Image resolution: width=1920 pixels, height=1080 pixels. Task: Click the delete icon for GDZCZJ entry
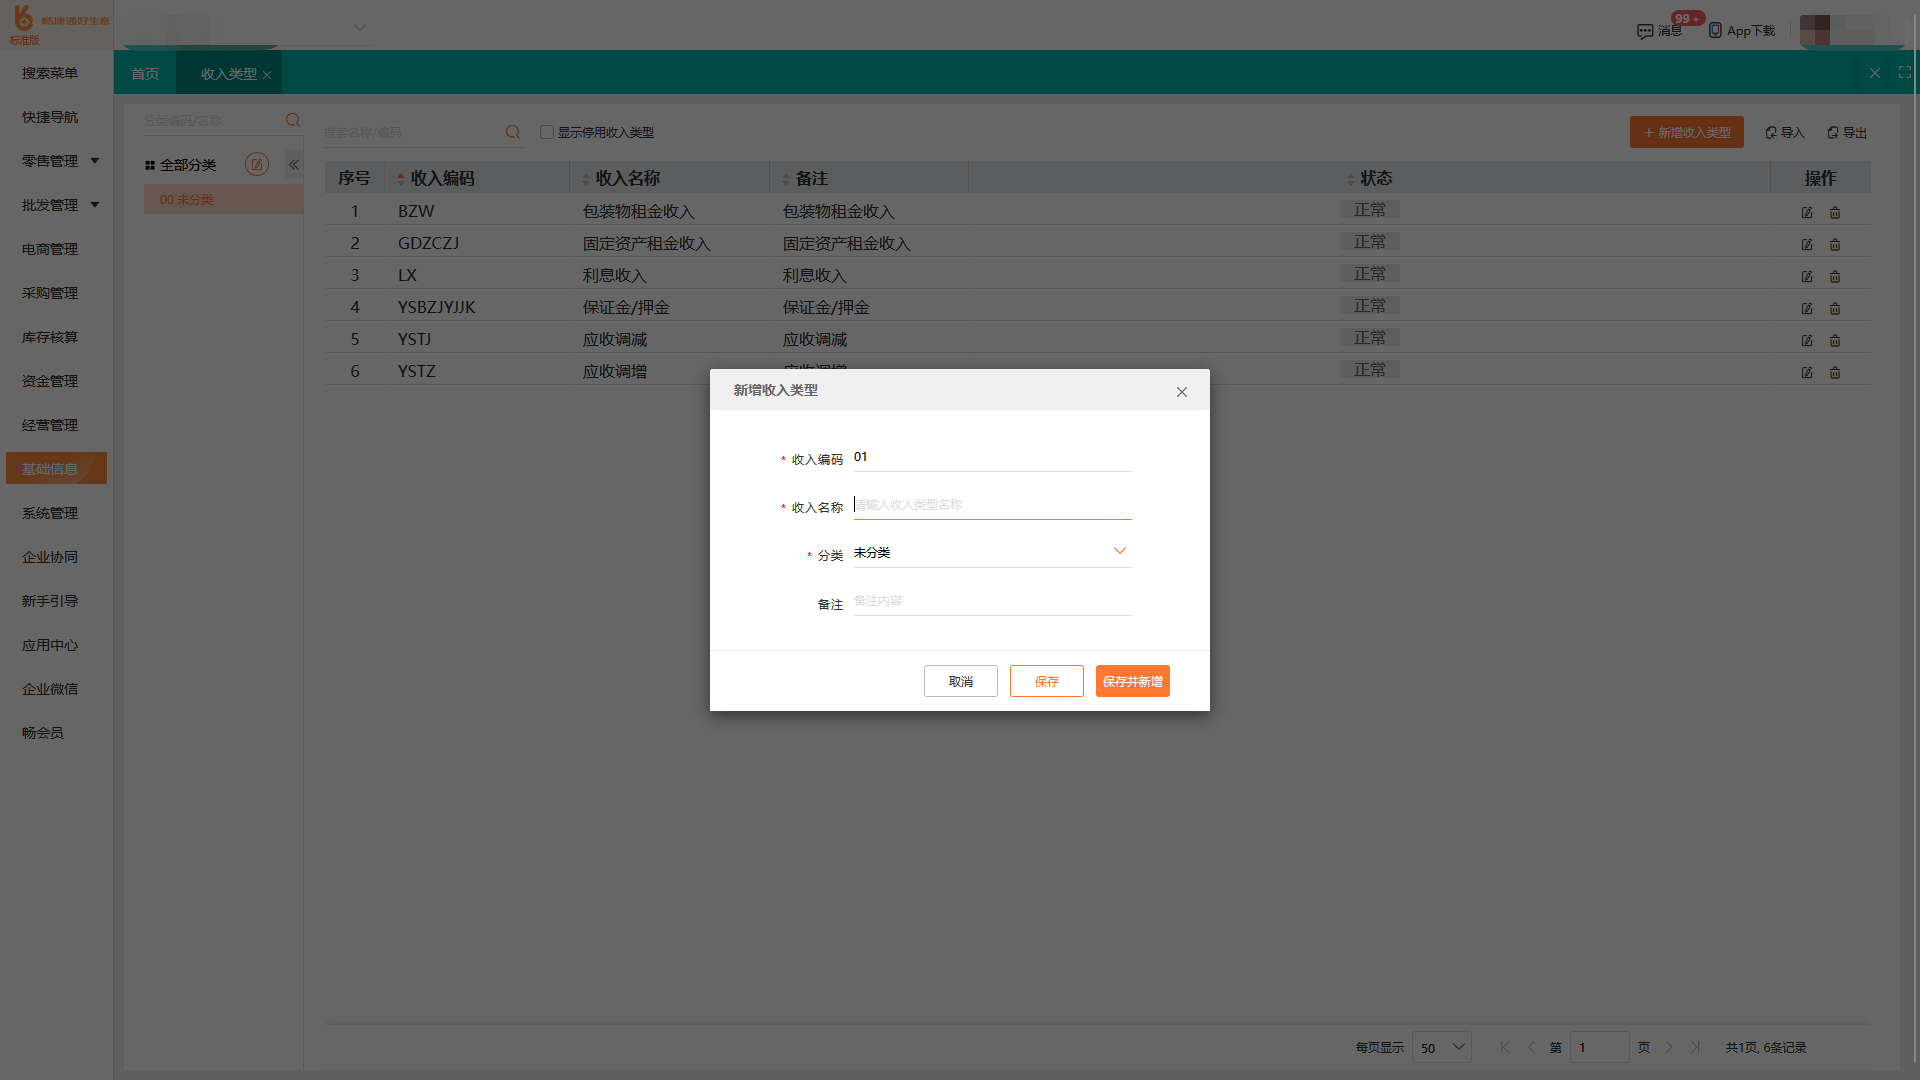click(1834, 244)
